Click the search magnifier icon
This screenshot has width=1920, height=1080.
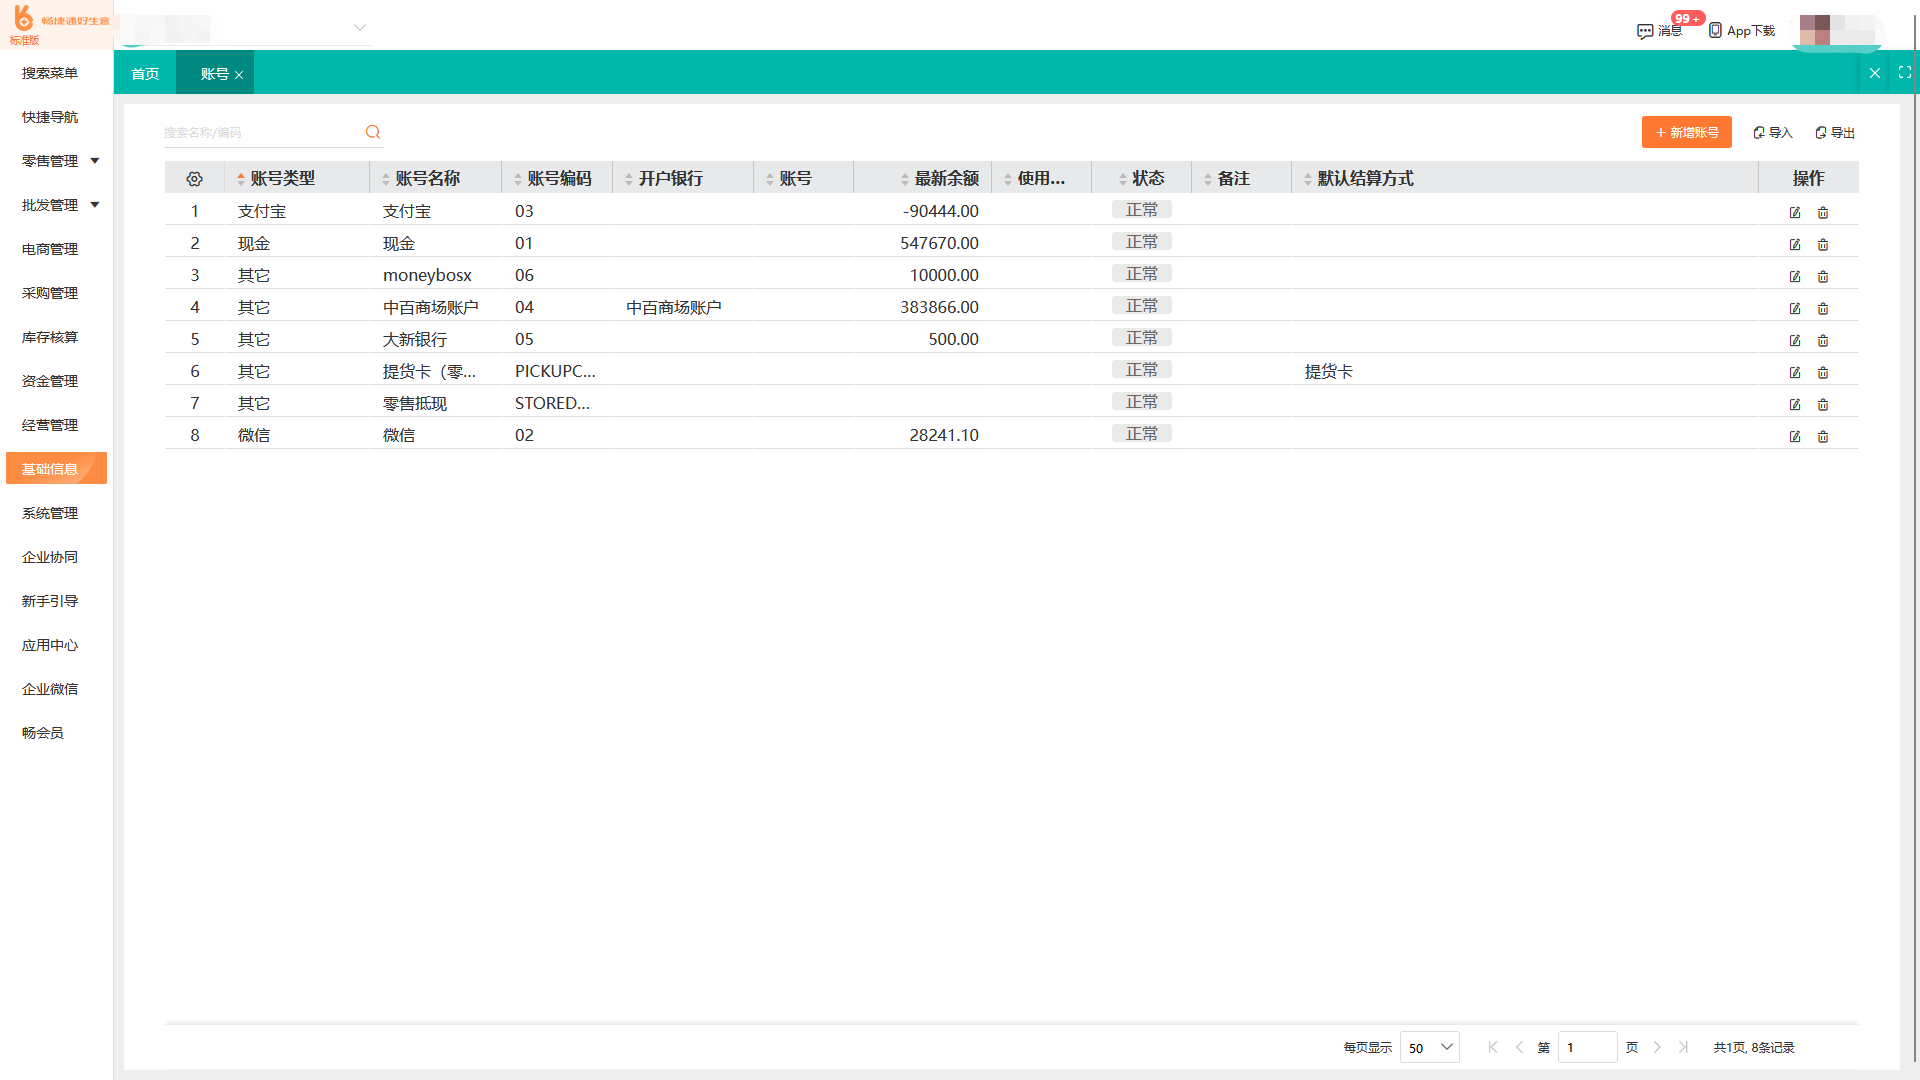tap(372, 131)
